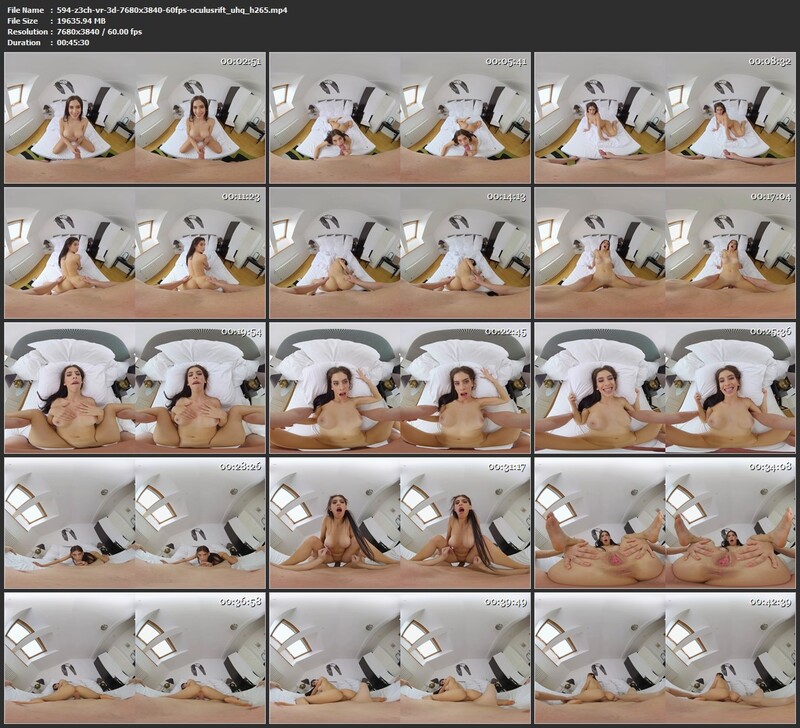The width and height of the screenshot is (800, 728).
Task: Select the thumbnail marked 00:08:32
Action: click(x=665, y=118)
